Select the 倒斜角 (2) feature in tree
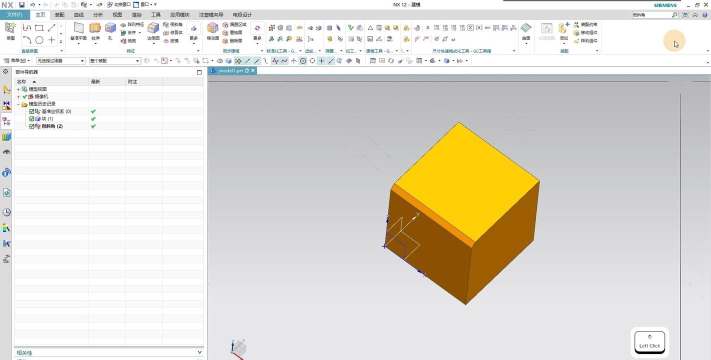The image size is (711, 360). (x=52, y=126)
